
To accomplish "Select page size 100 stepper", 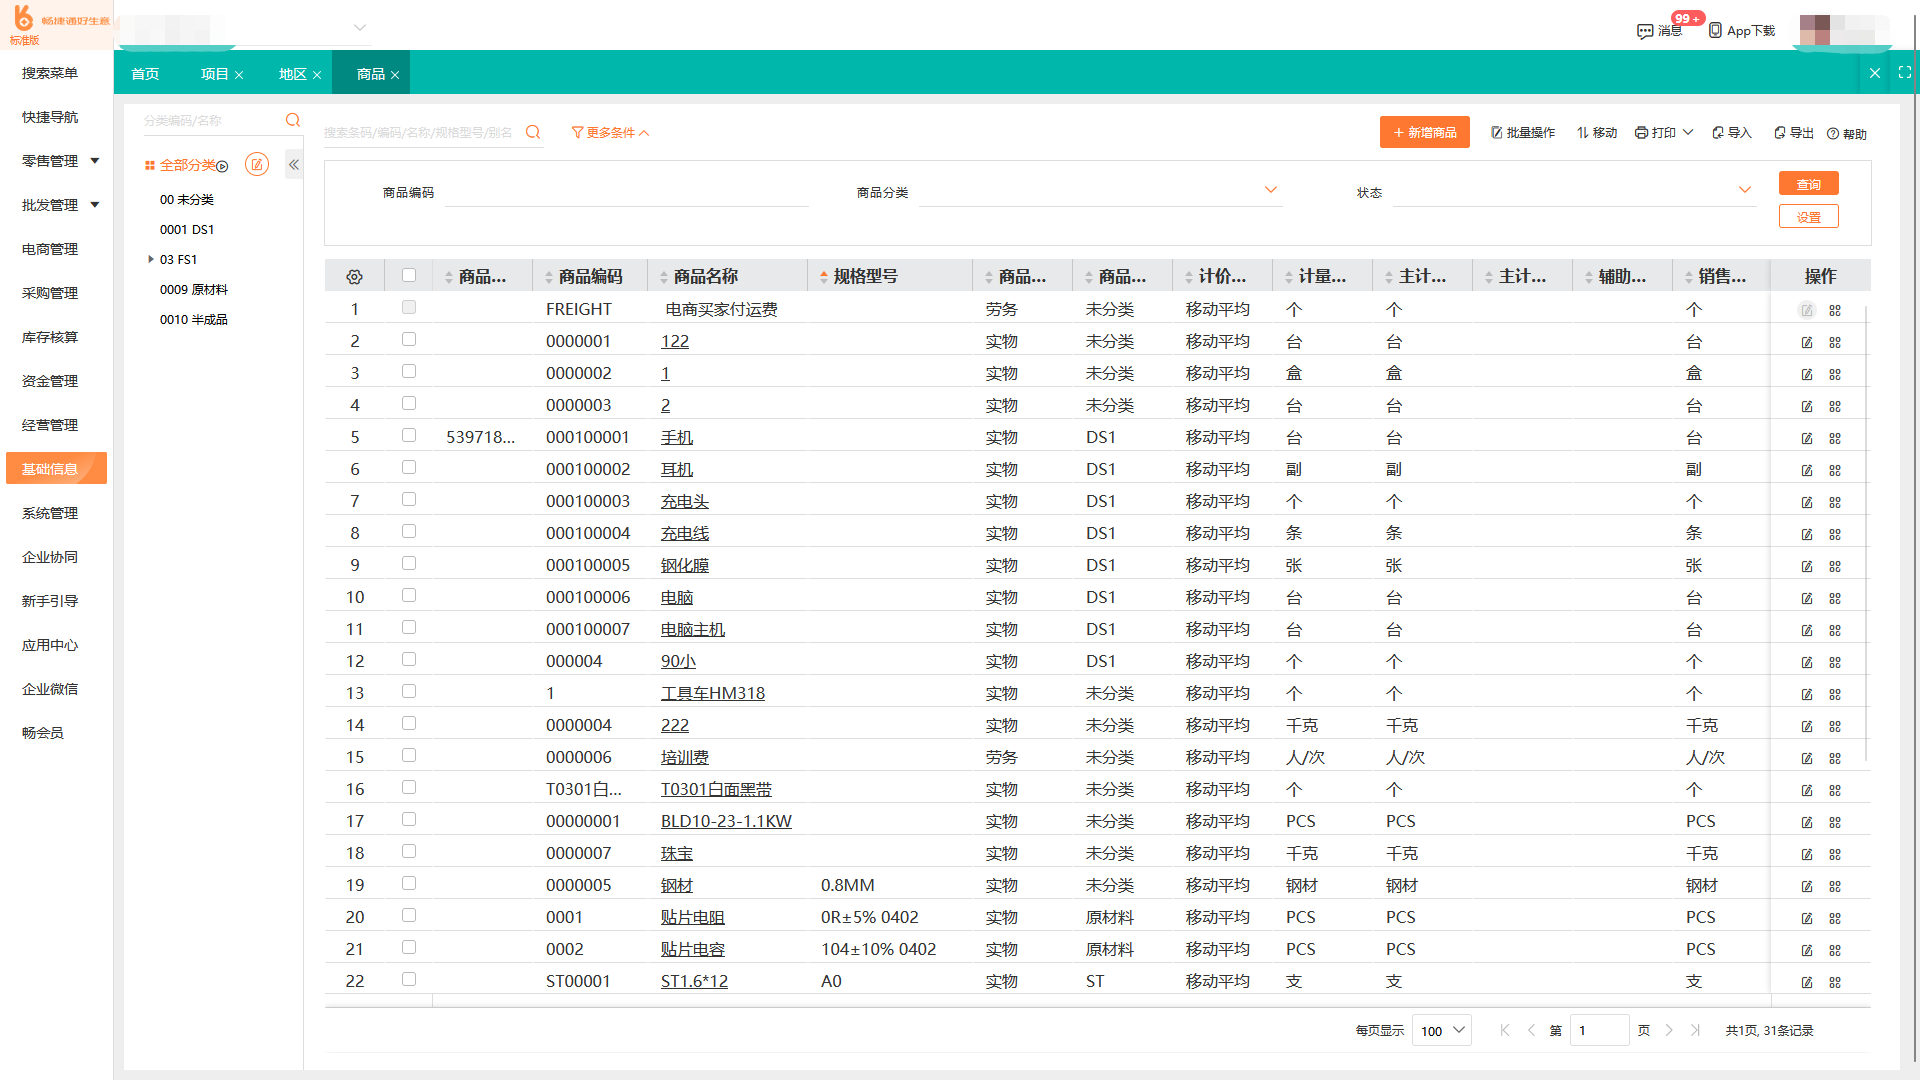I will point(1439,1030).
